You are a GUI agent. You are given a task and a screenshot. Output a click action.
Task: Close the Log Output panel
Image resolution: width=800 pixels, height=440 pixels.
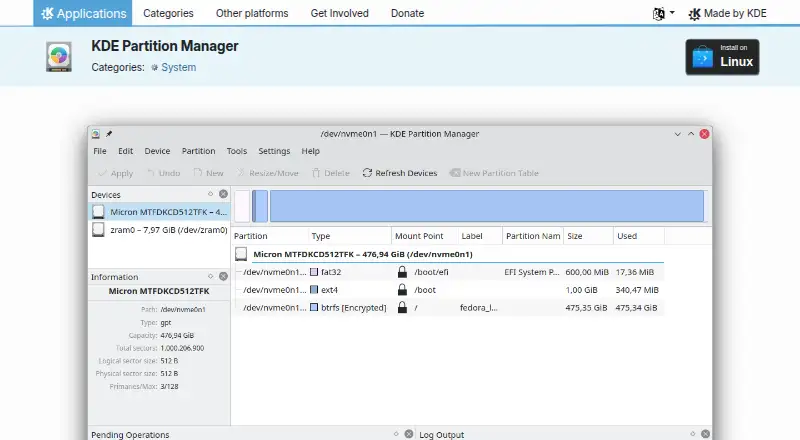(705, 434)
